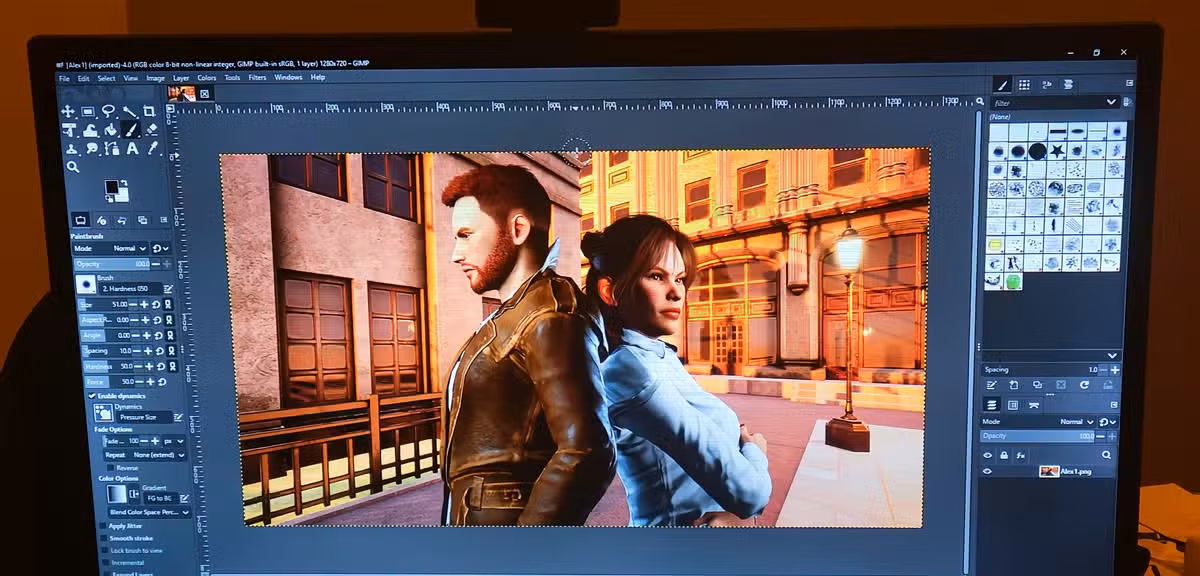Select the Bucket Fill tool
Screen dimensions: 1200x576
[x=110, y=130]
